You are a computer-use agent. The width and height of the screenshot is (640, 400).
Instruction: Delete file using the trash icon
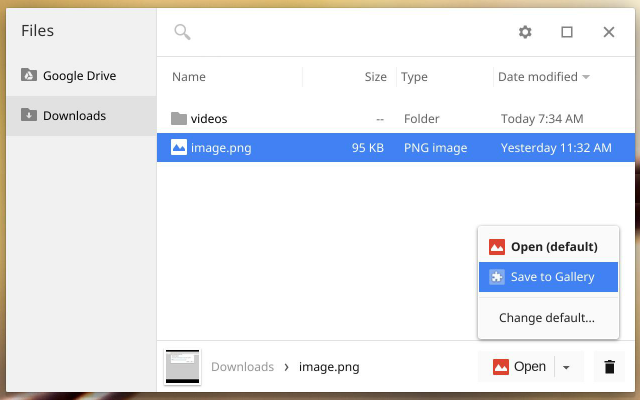coord(609,367)
